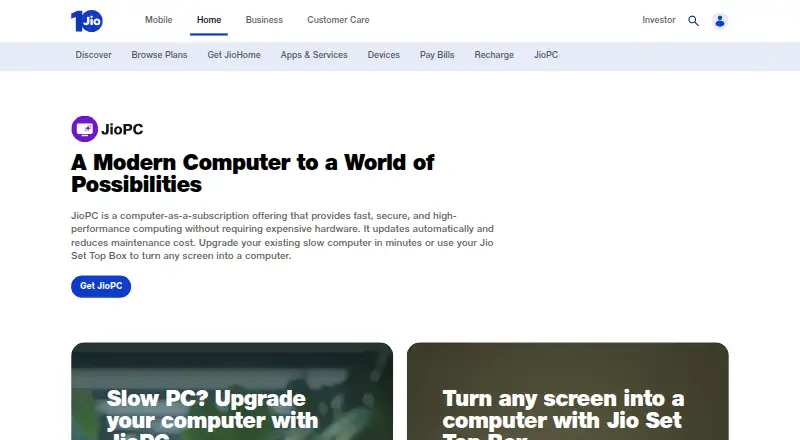Select Get JioHome menu item

[234, 55]
